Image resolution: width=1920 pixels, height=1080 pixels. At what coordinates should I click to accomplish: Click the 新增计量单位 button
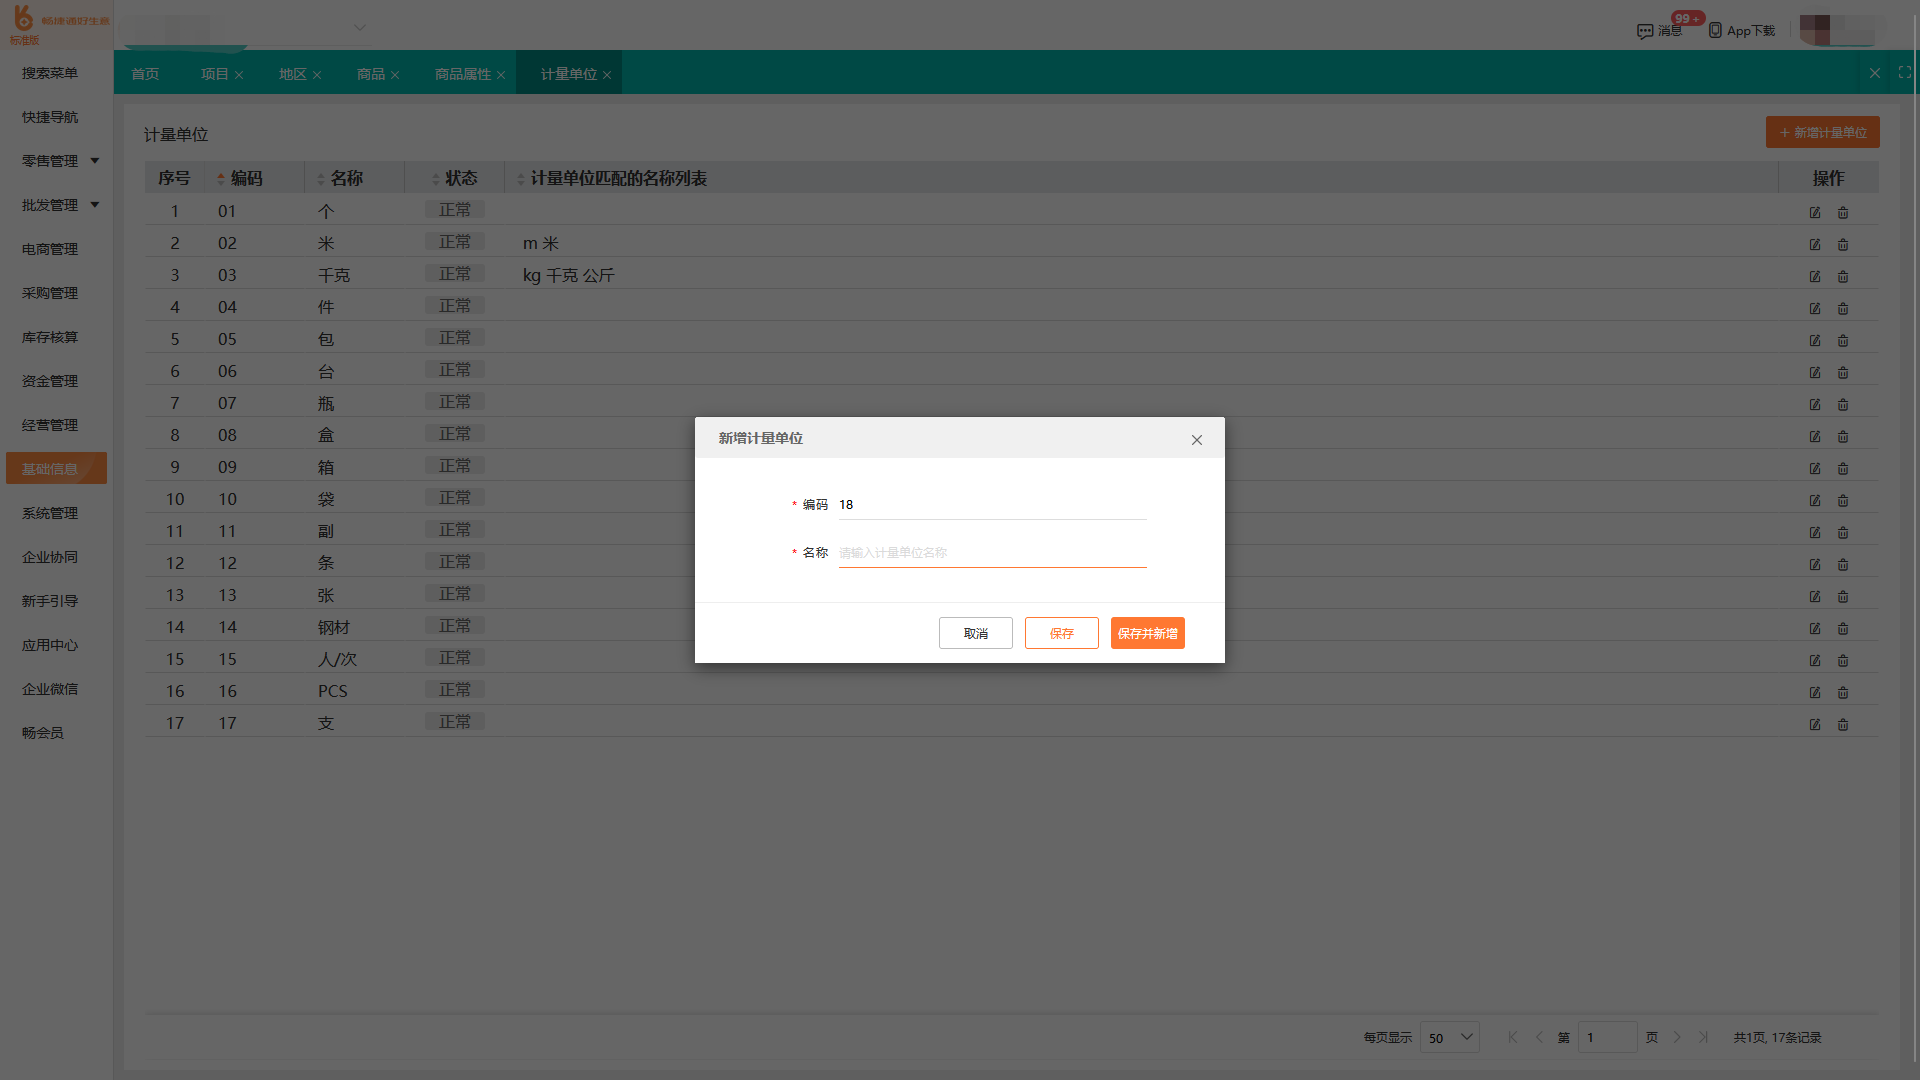click(x=1824, y=133)
